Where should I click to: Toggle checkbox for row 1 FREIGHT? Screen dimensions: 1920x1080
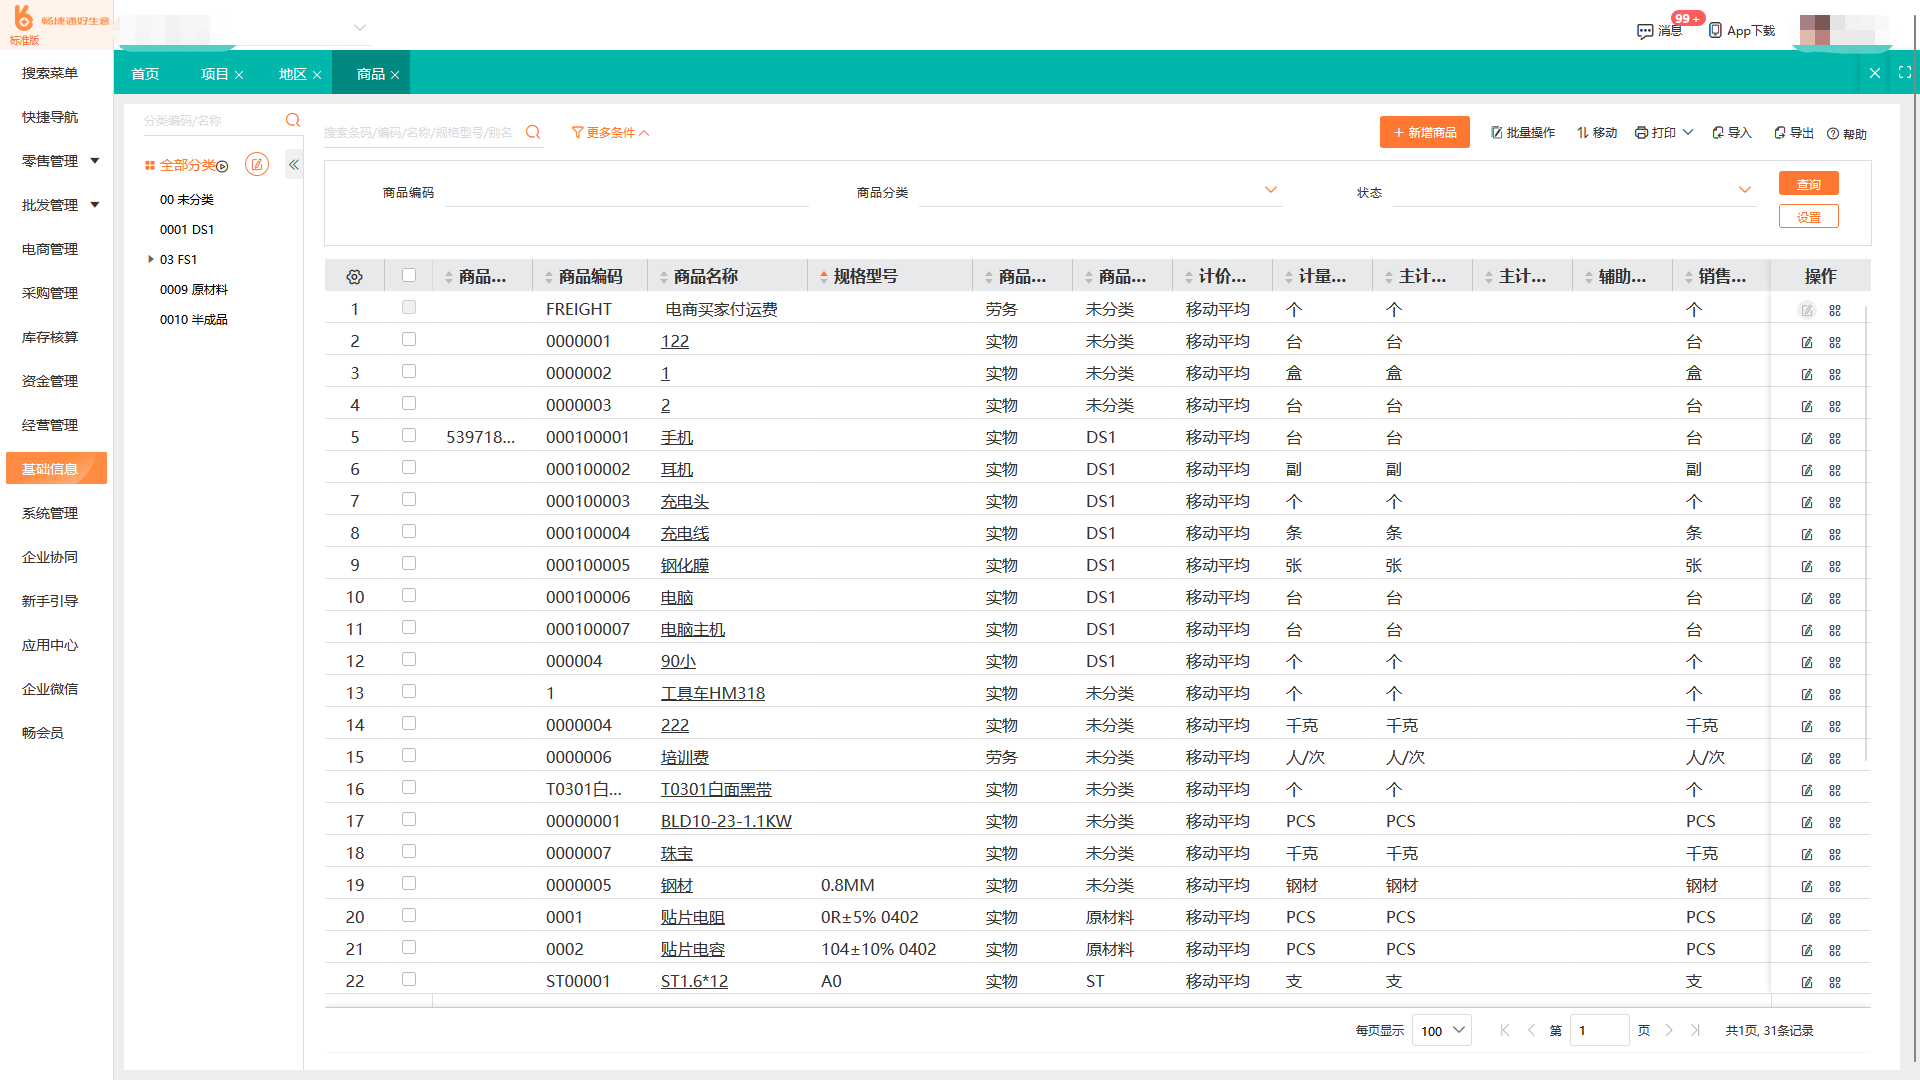click(x=410, y=307)
